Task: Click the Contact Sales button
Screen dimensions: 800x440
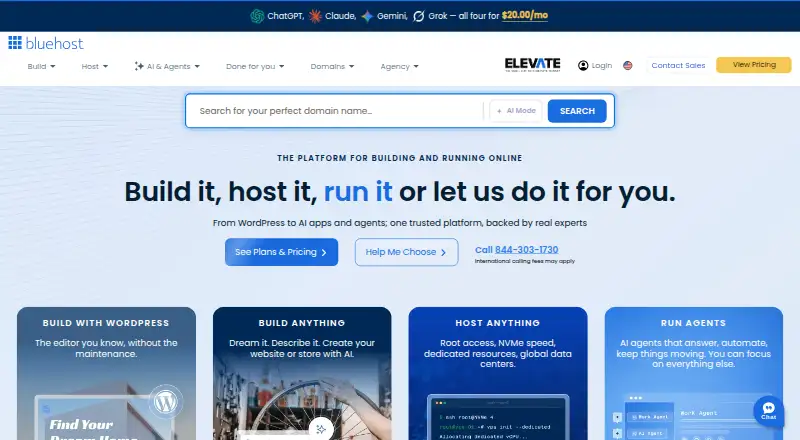Action: 678,65
